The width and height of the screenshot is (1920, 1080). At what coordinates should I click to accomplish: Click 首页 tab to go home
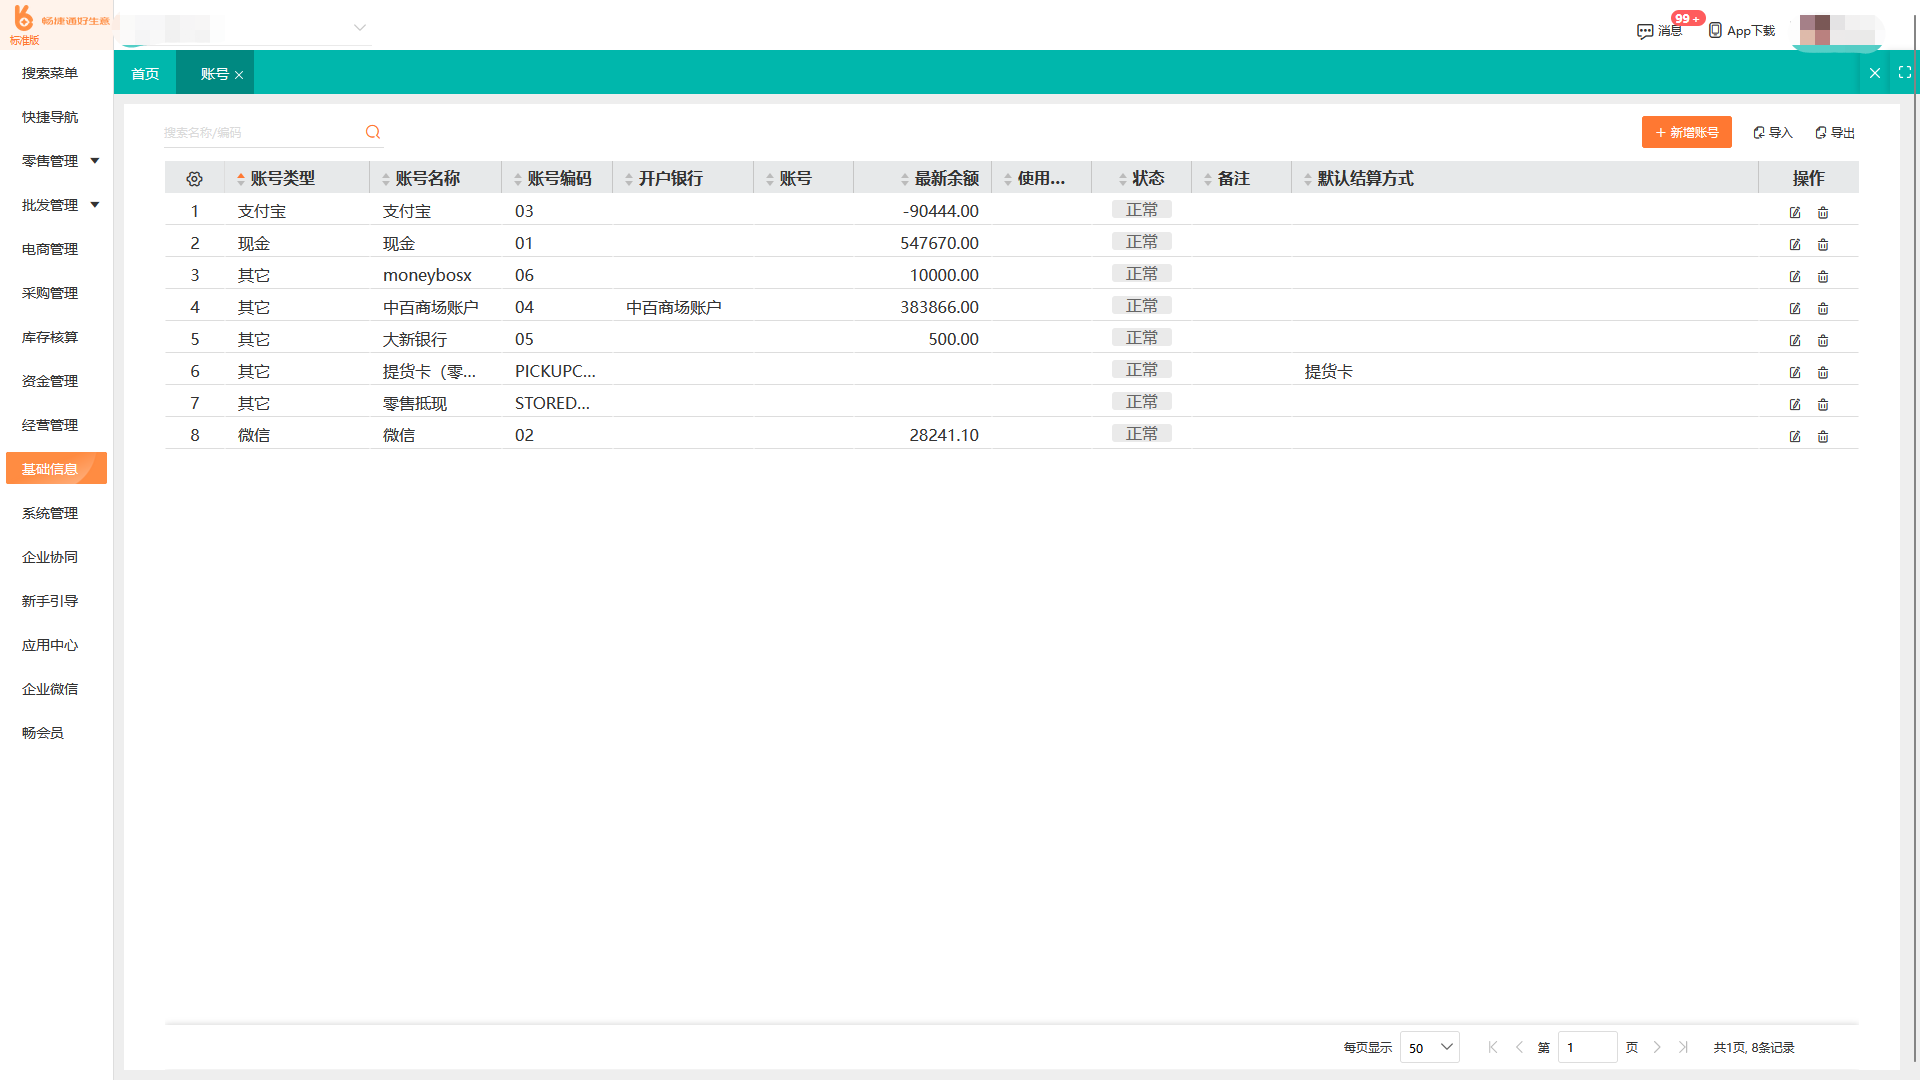point(145,73)
